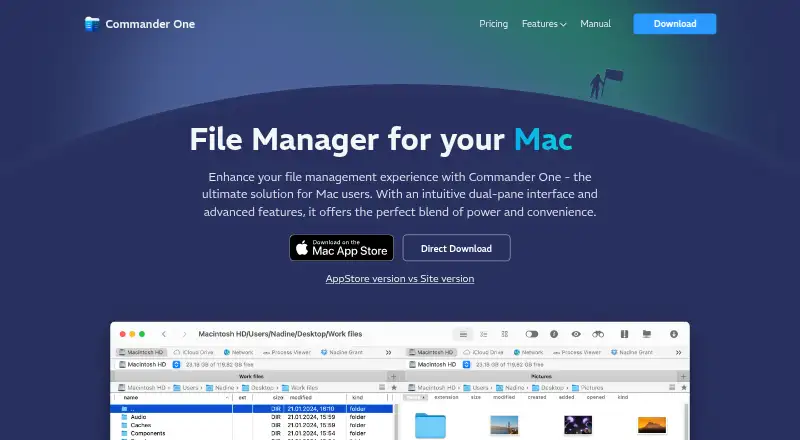Open Process Viewer in left pane
The width and height of the screenshot is (800, 440).
point(287,352)
